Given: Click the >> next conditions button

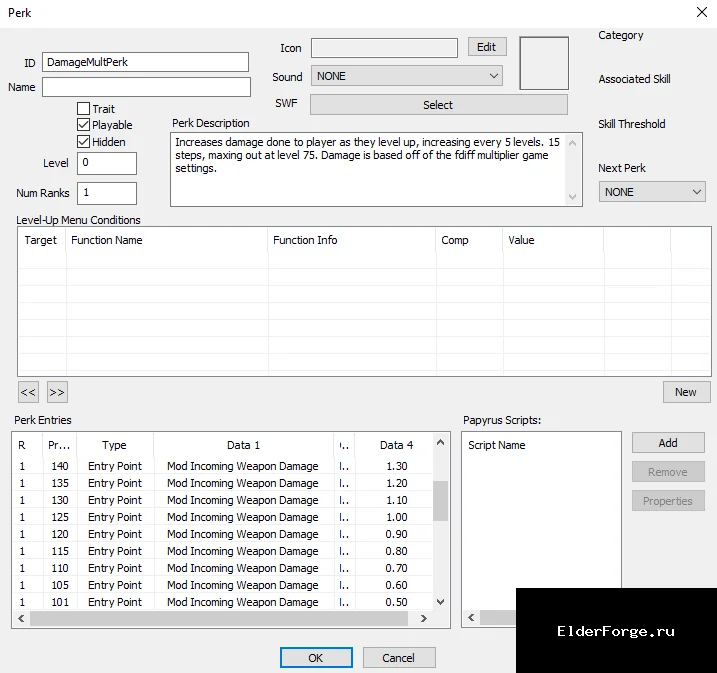Looking at the screenshot, I should [x=57, y=392].
